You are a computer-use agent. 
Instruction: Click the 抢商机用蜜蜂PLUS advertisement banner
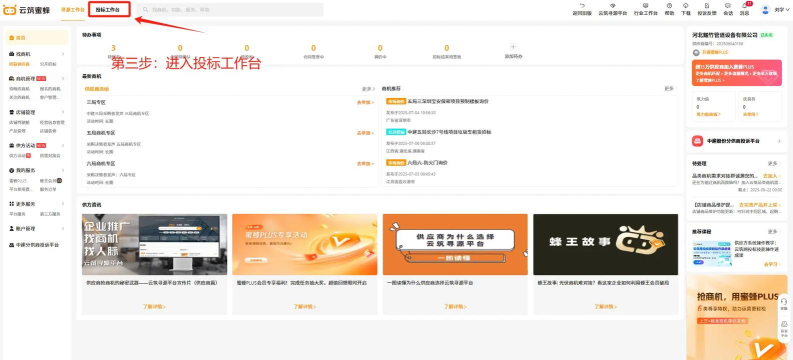click(736, 318)
